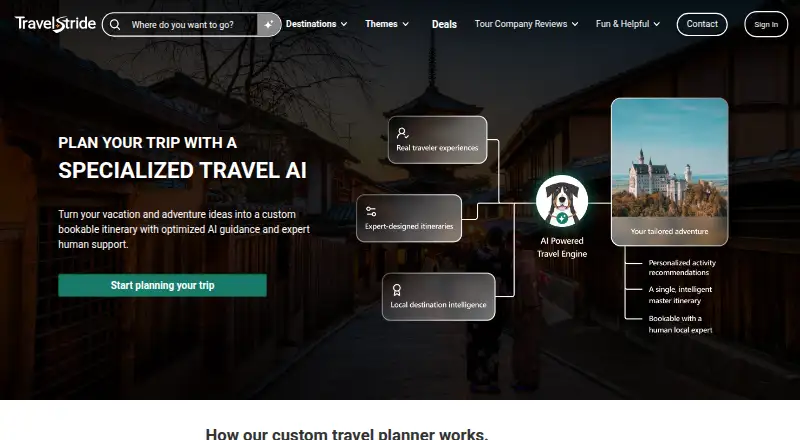This screenshot has width=800, height=440.
Task: Click 'Bookable with a human local expert' text
Action: tap(680, 324)
